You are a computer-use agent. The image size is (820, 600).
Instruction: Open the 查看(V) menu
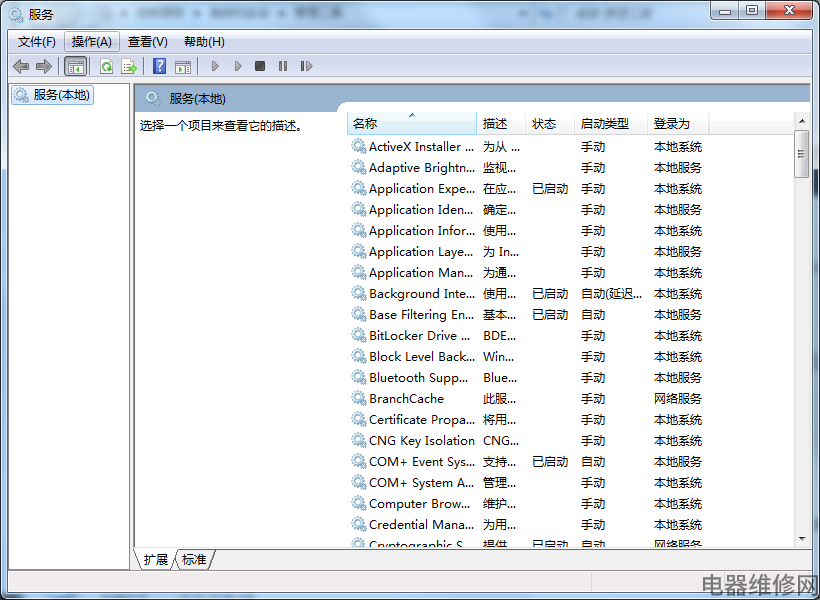pyautogui.click(x=147, y=42)
